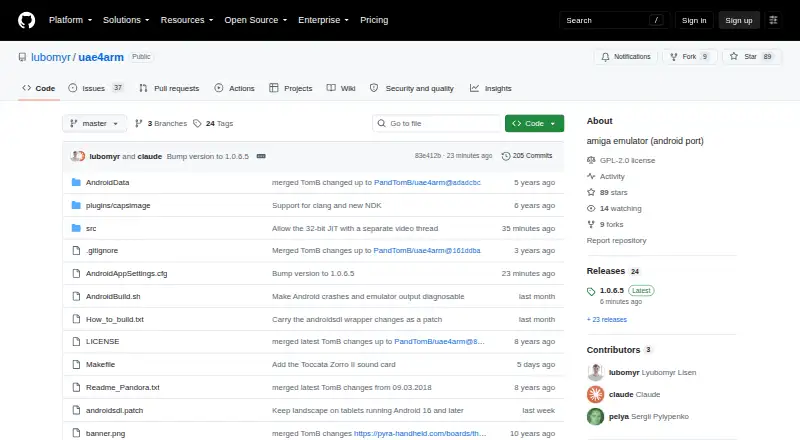Switch to the Code tab

[x=39, y=88]
